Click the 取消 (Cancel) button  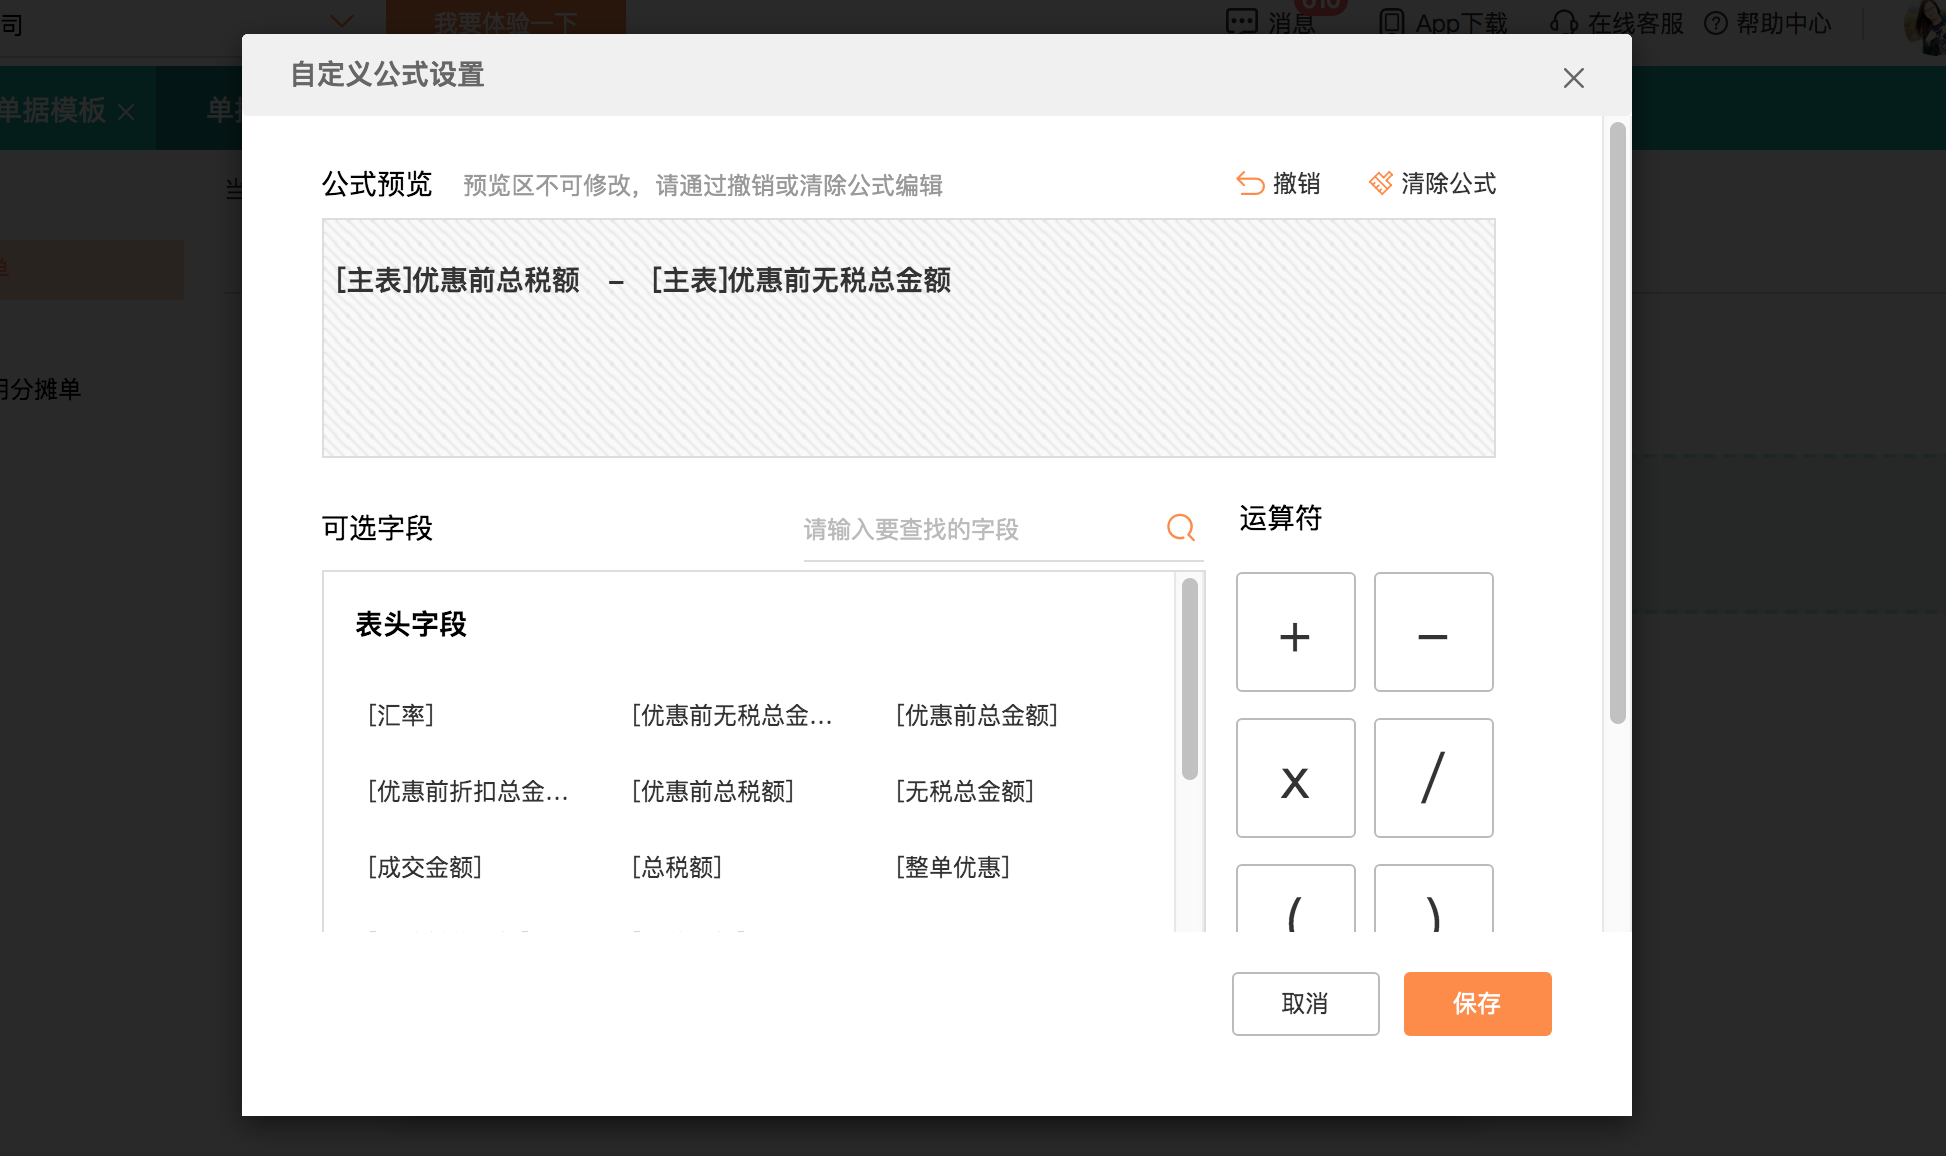click(1305, 1003)
